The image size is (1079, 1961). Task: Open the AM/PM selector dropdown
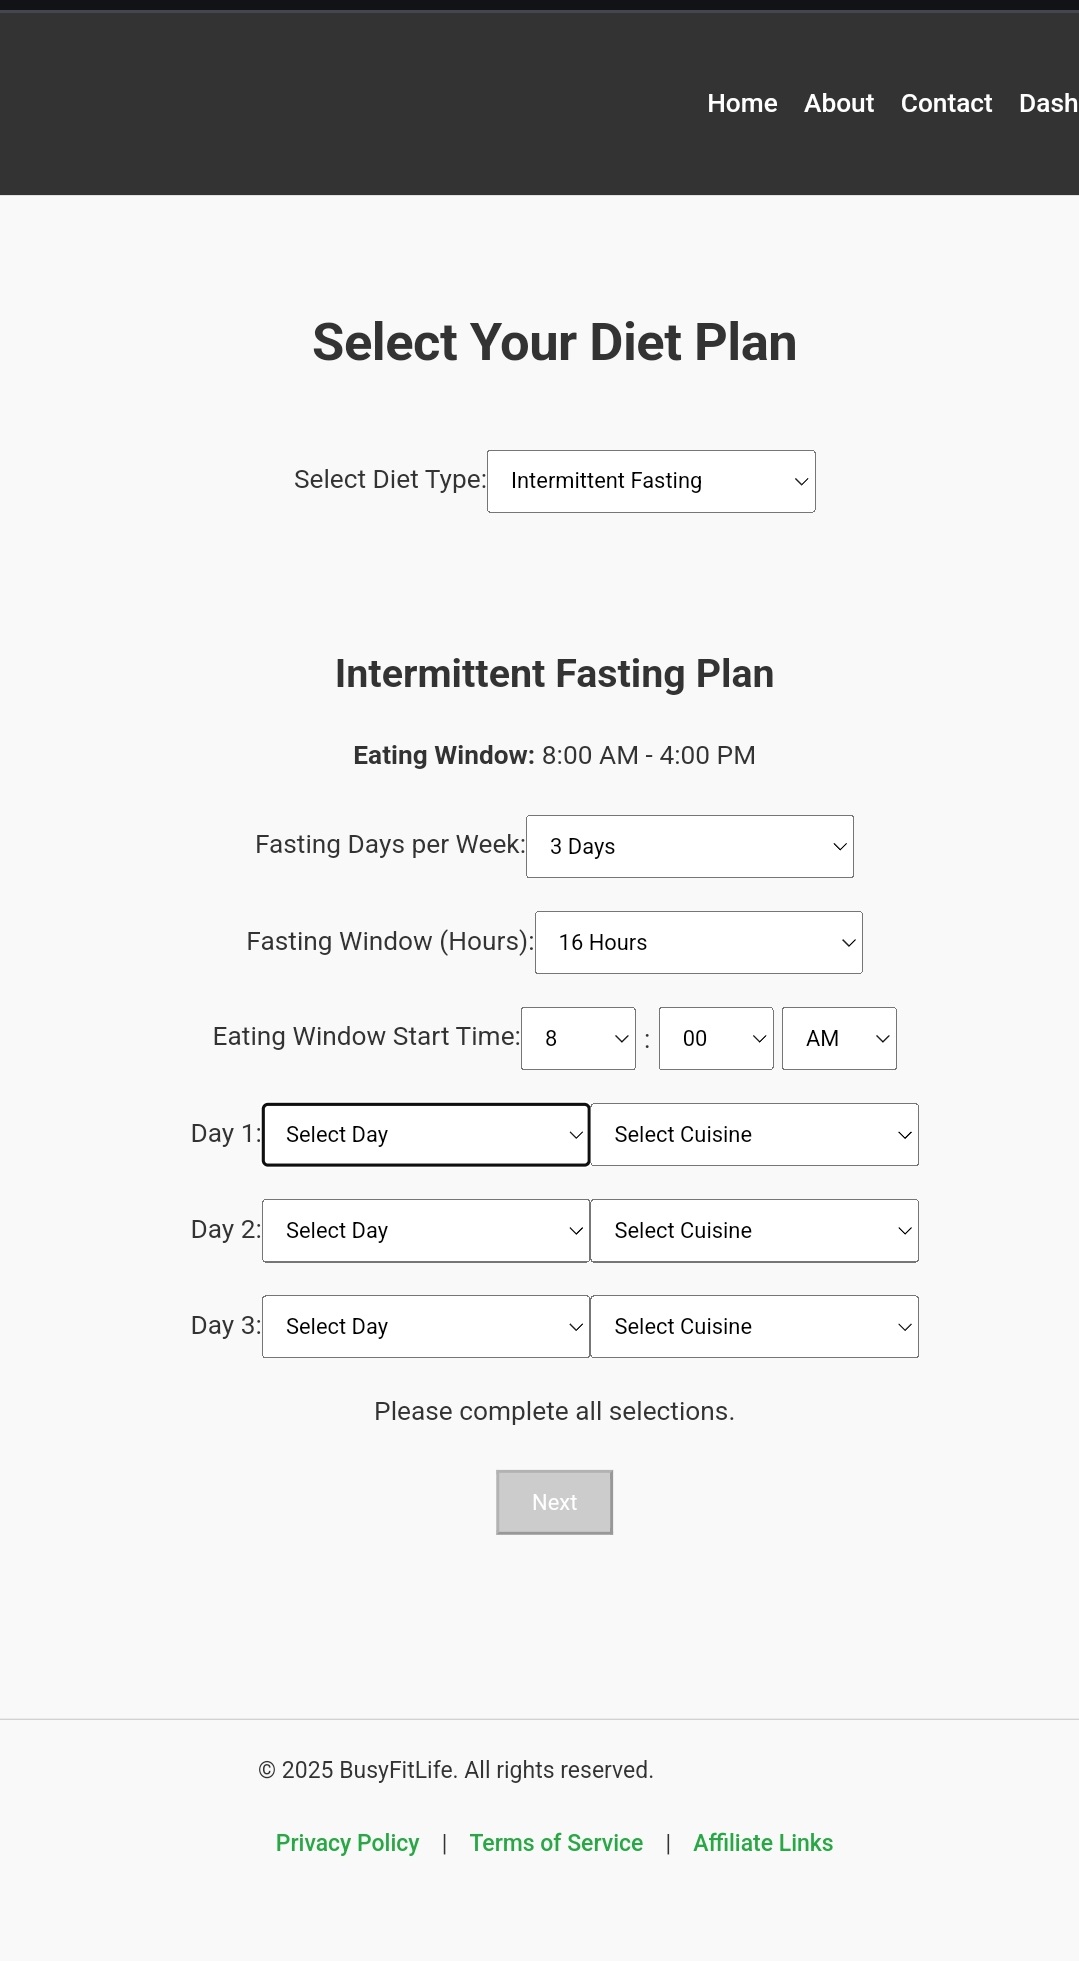(839, 1038)
